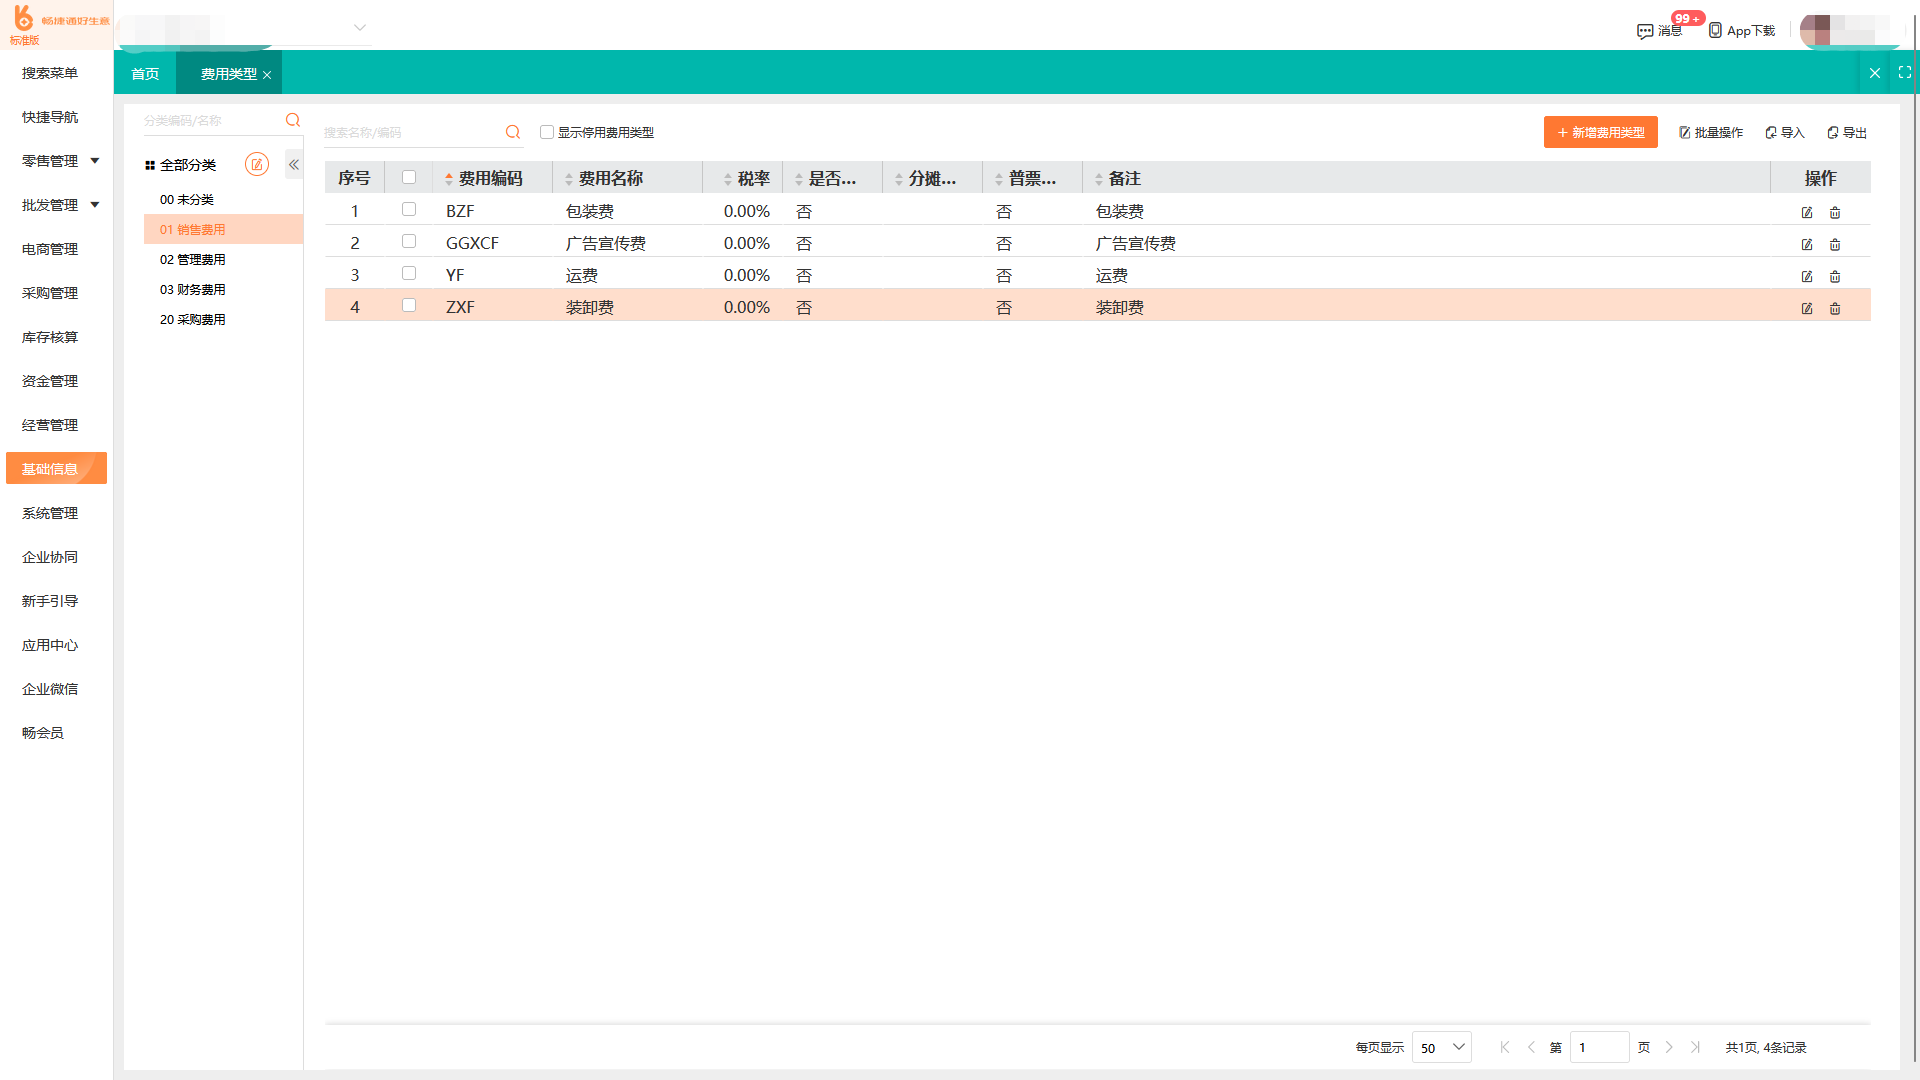Click export 导出 icon button
The height and width of the screenshot is (1080, 1920).
pyautogui.click(x=1847, y=131)
